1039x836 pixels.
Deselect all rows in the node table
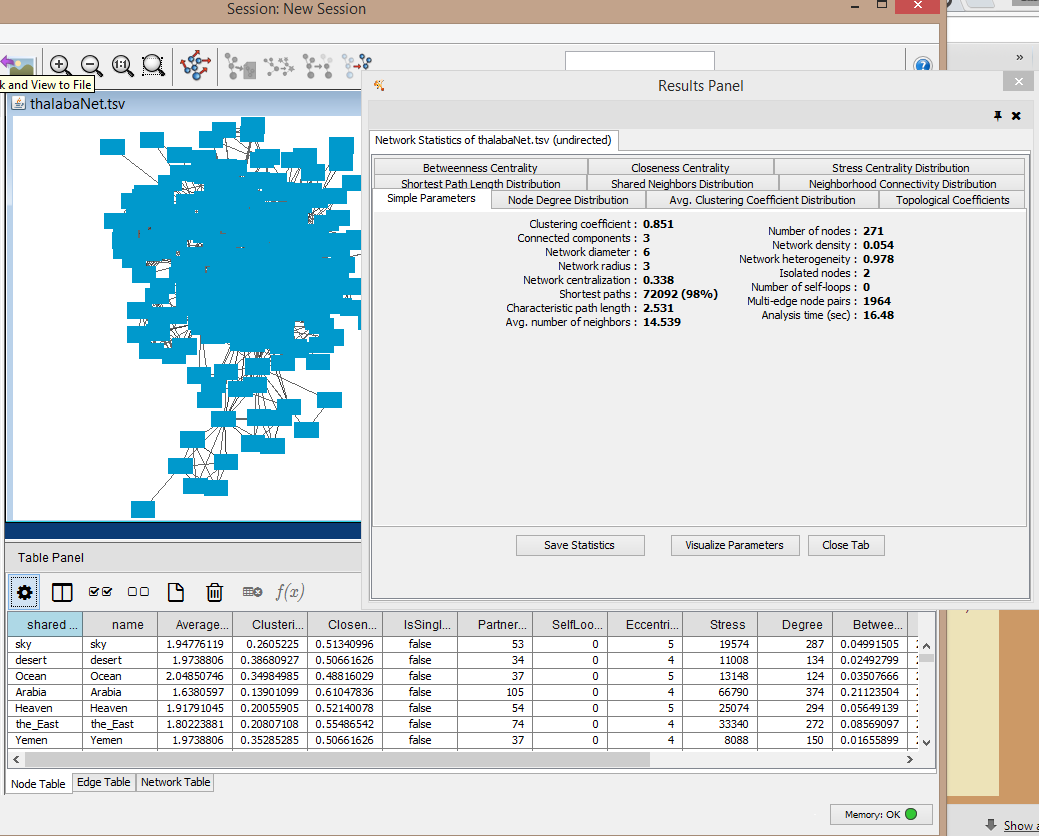click(x=137, y=592)
